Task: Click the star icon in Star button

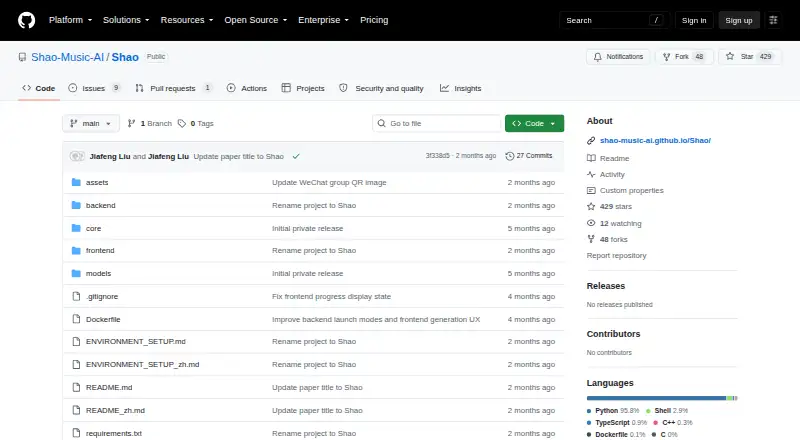Action: coord(730,56)
